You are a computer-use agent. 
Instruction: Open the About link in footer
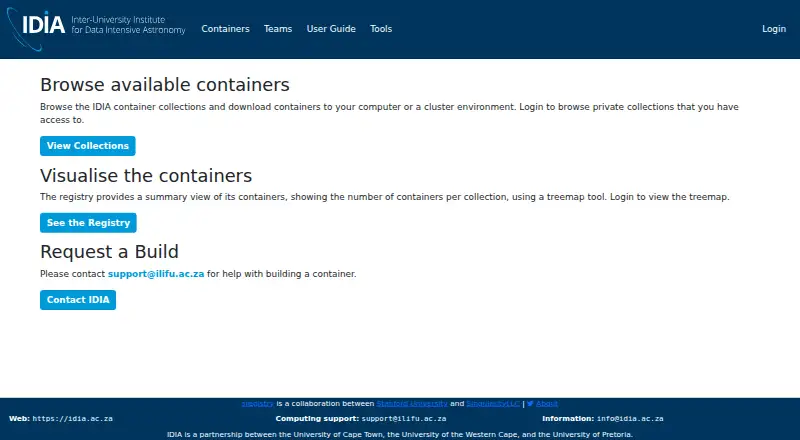click(547, 404)
